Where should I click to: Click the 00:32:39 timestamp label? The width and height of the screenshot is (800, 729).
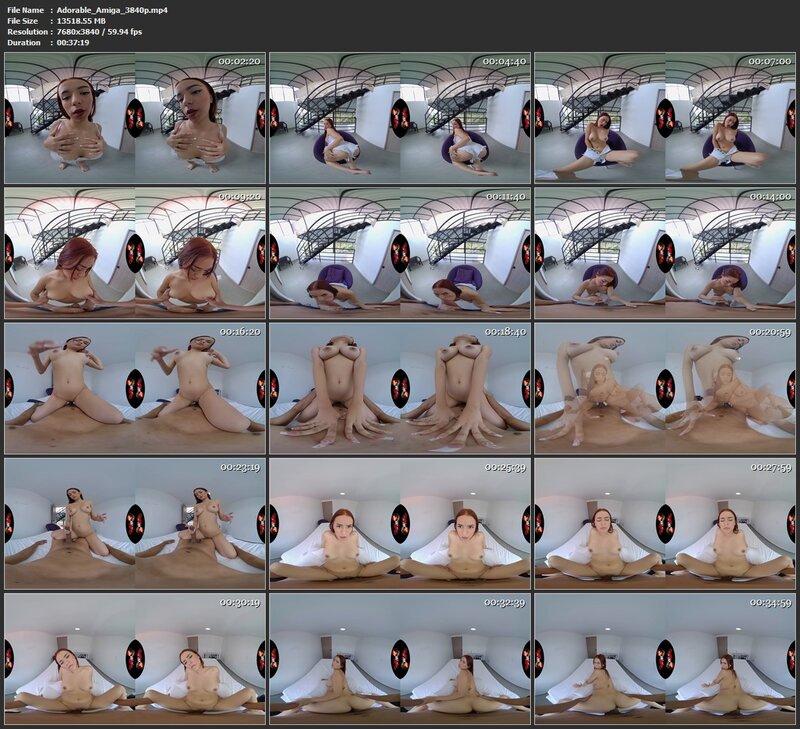coord(505,603)
